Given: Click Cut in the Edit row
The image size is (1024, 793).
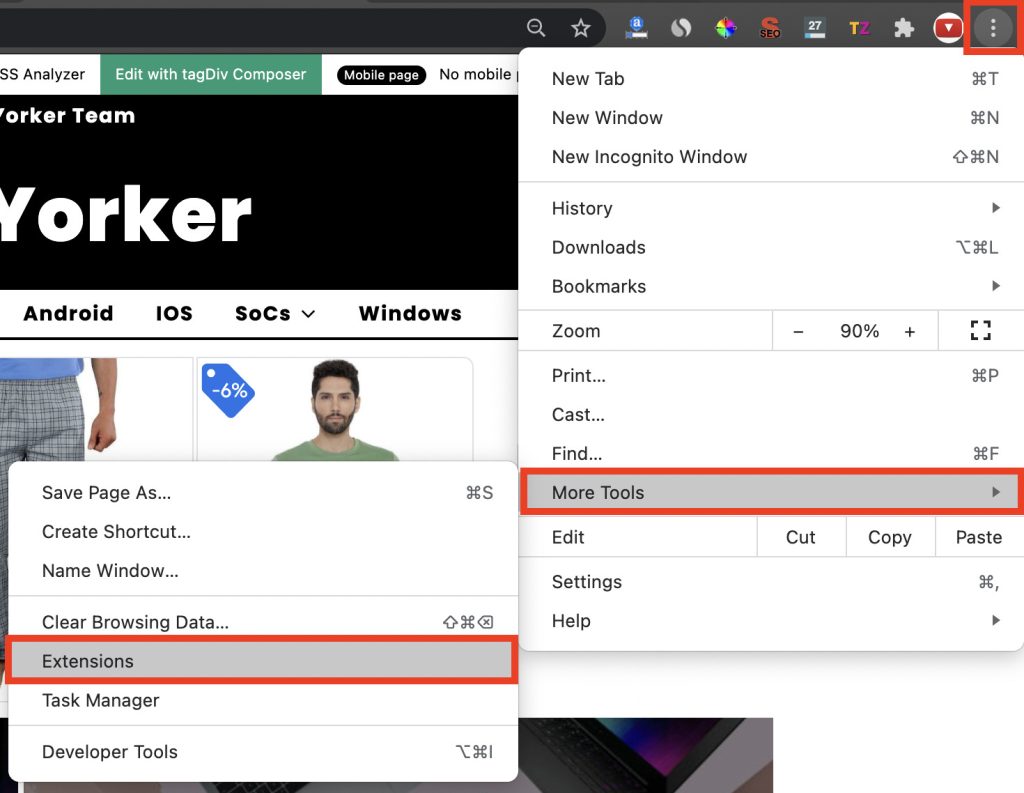Looking at the screenshot, I should click(x=801, y=537).
